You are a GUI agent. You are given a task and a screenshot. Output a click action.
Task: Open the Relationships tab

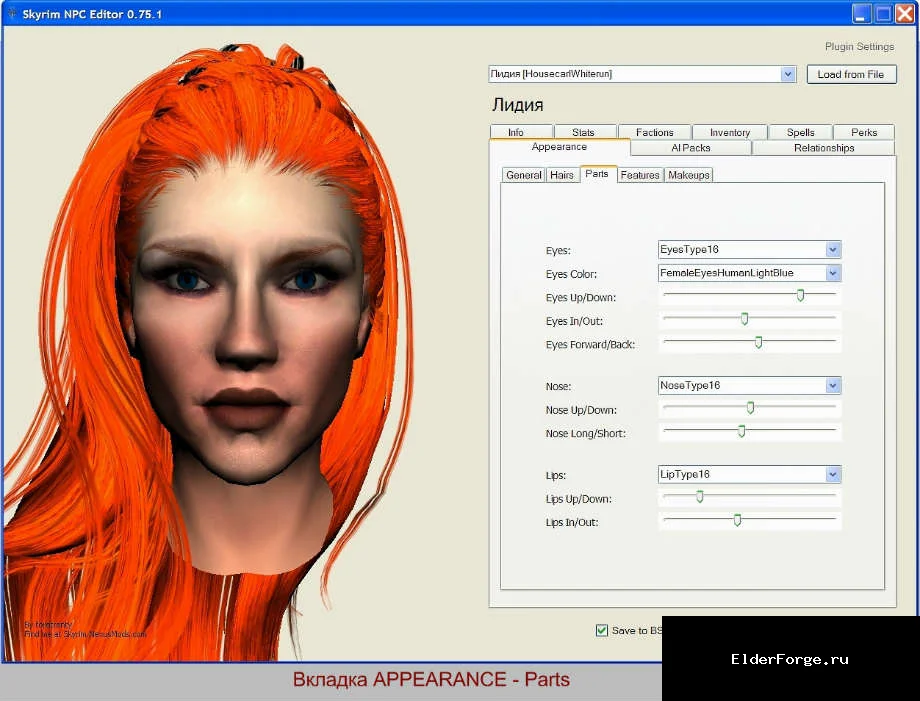(x=823, y=148)
